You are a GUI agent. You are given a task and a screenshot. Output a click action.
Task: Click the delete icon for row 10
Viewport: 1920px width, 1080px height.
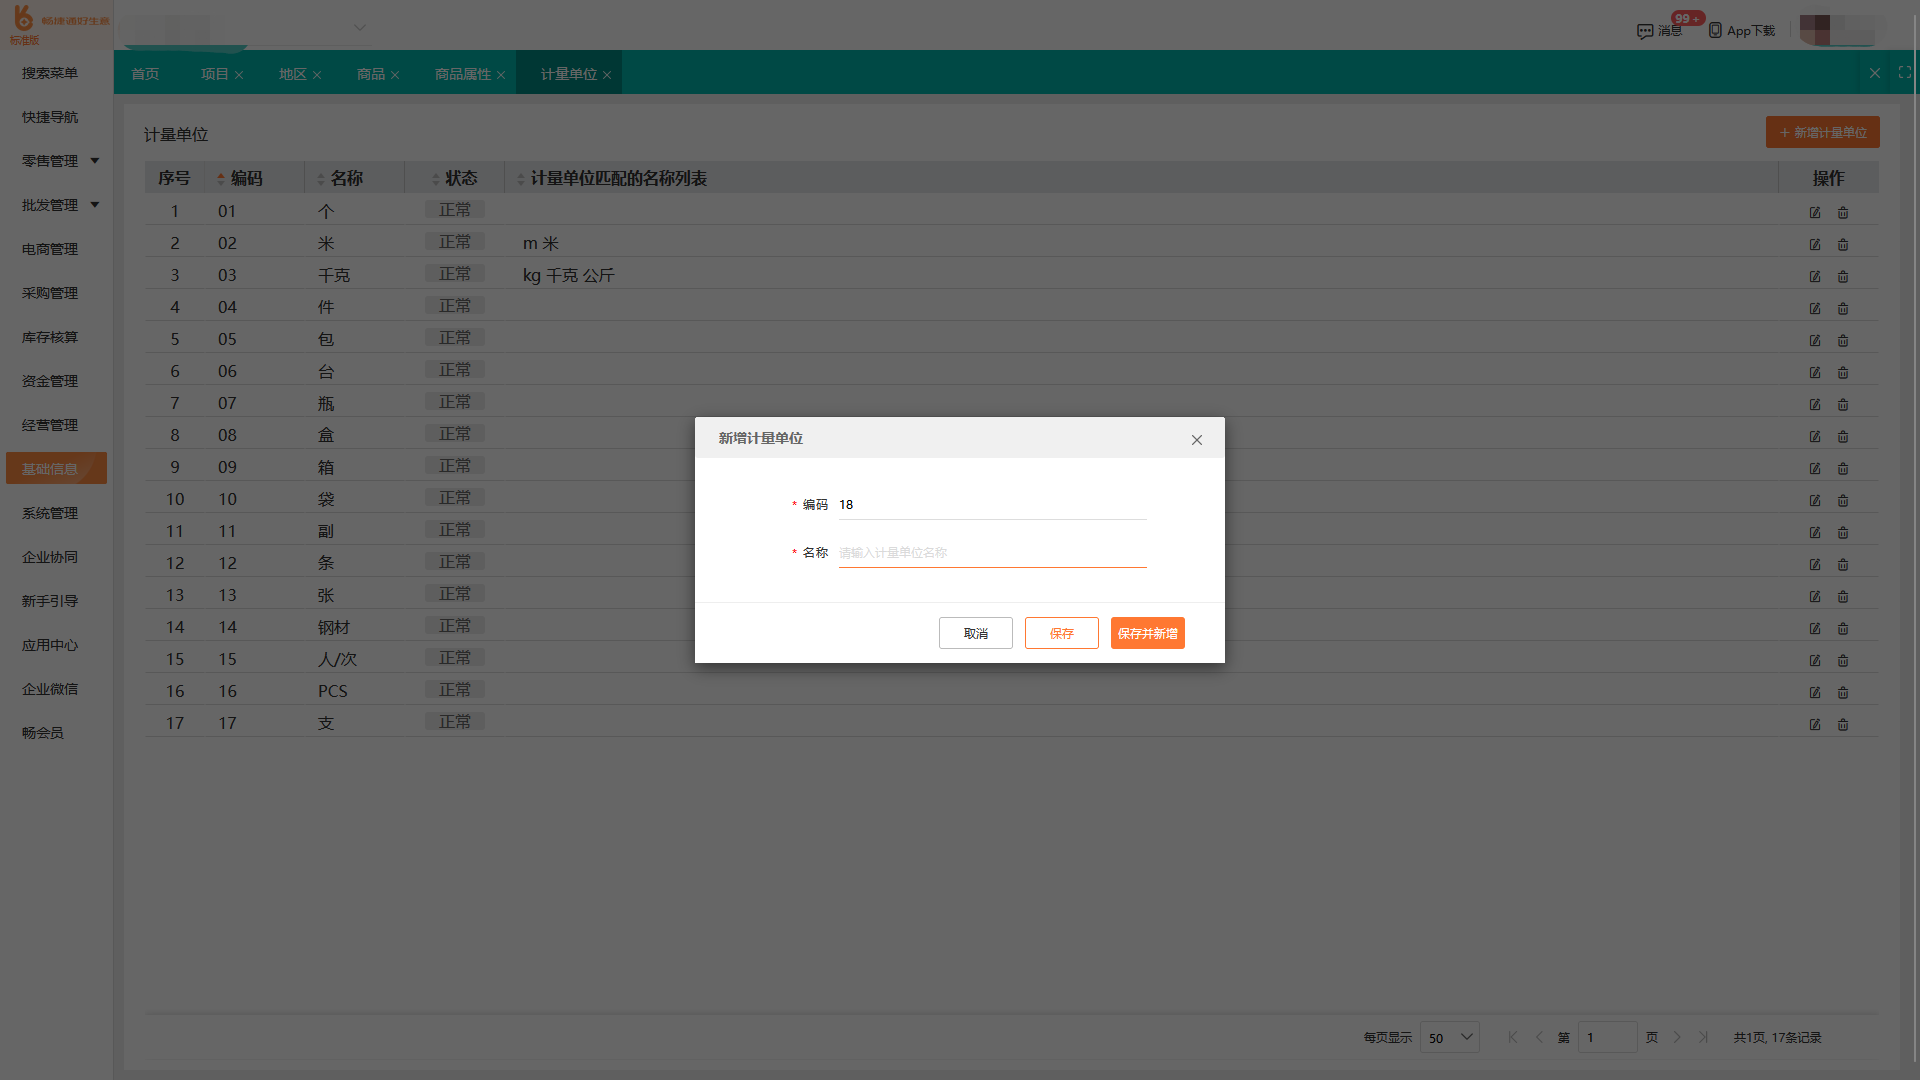click(1844, 500)
